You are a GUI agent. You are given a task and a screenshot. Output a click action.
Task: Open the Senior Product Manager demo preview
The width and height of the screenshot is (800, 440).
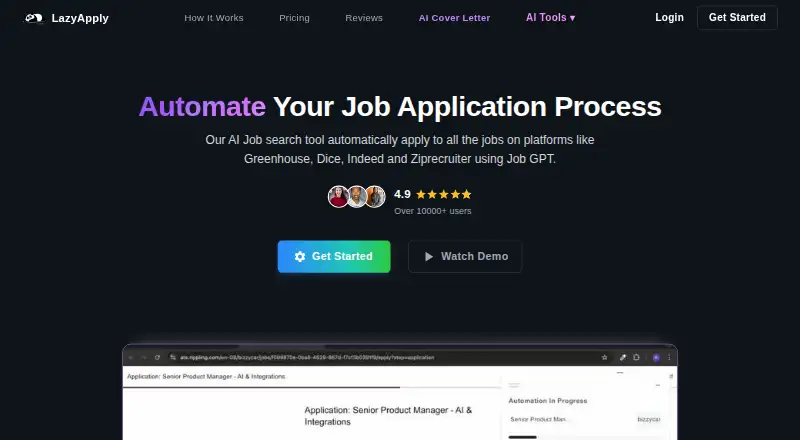click(400, 392)
